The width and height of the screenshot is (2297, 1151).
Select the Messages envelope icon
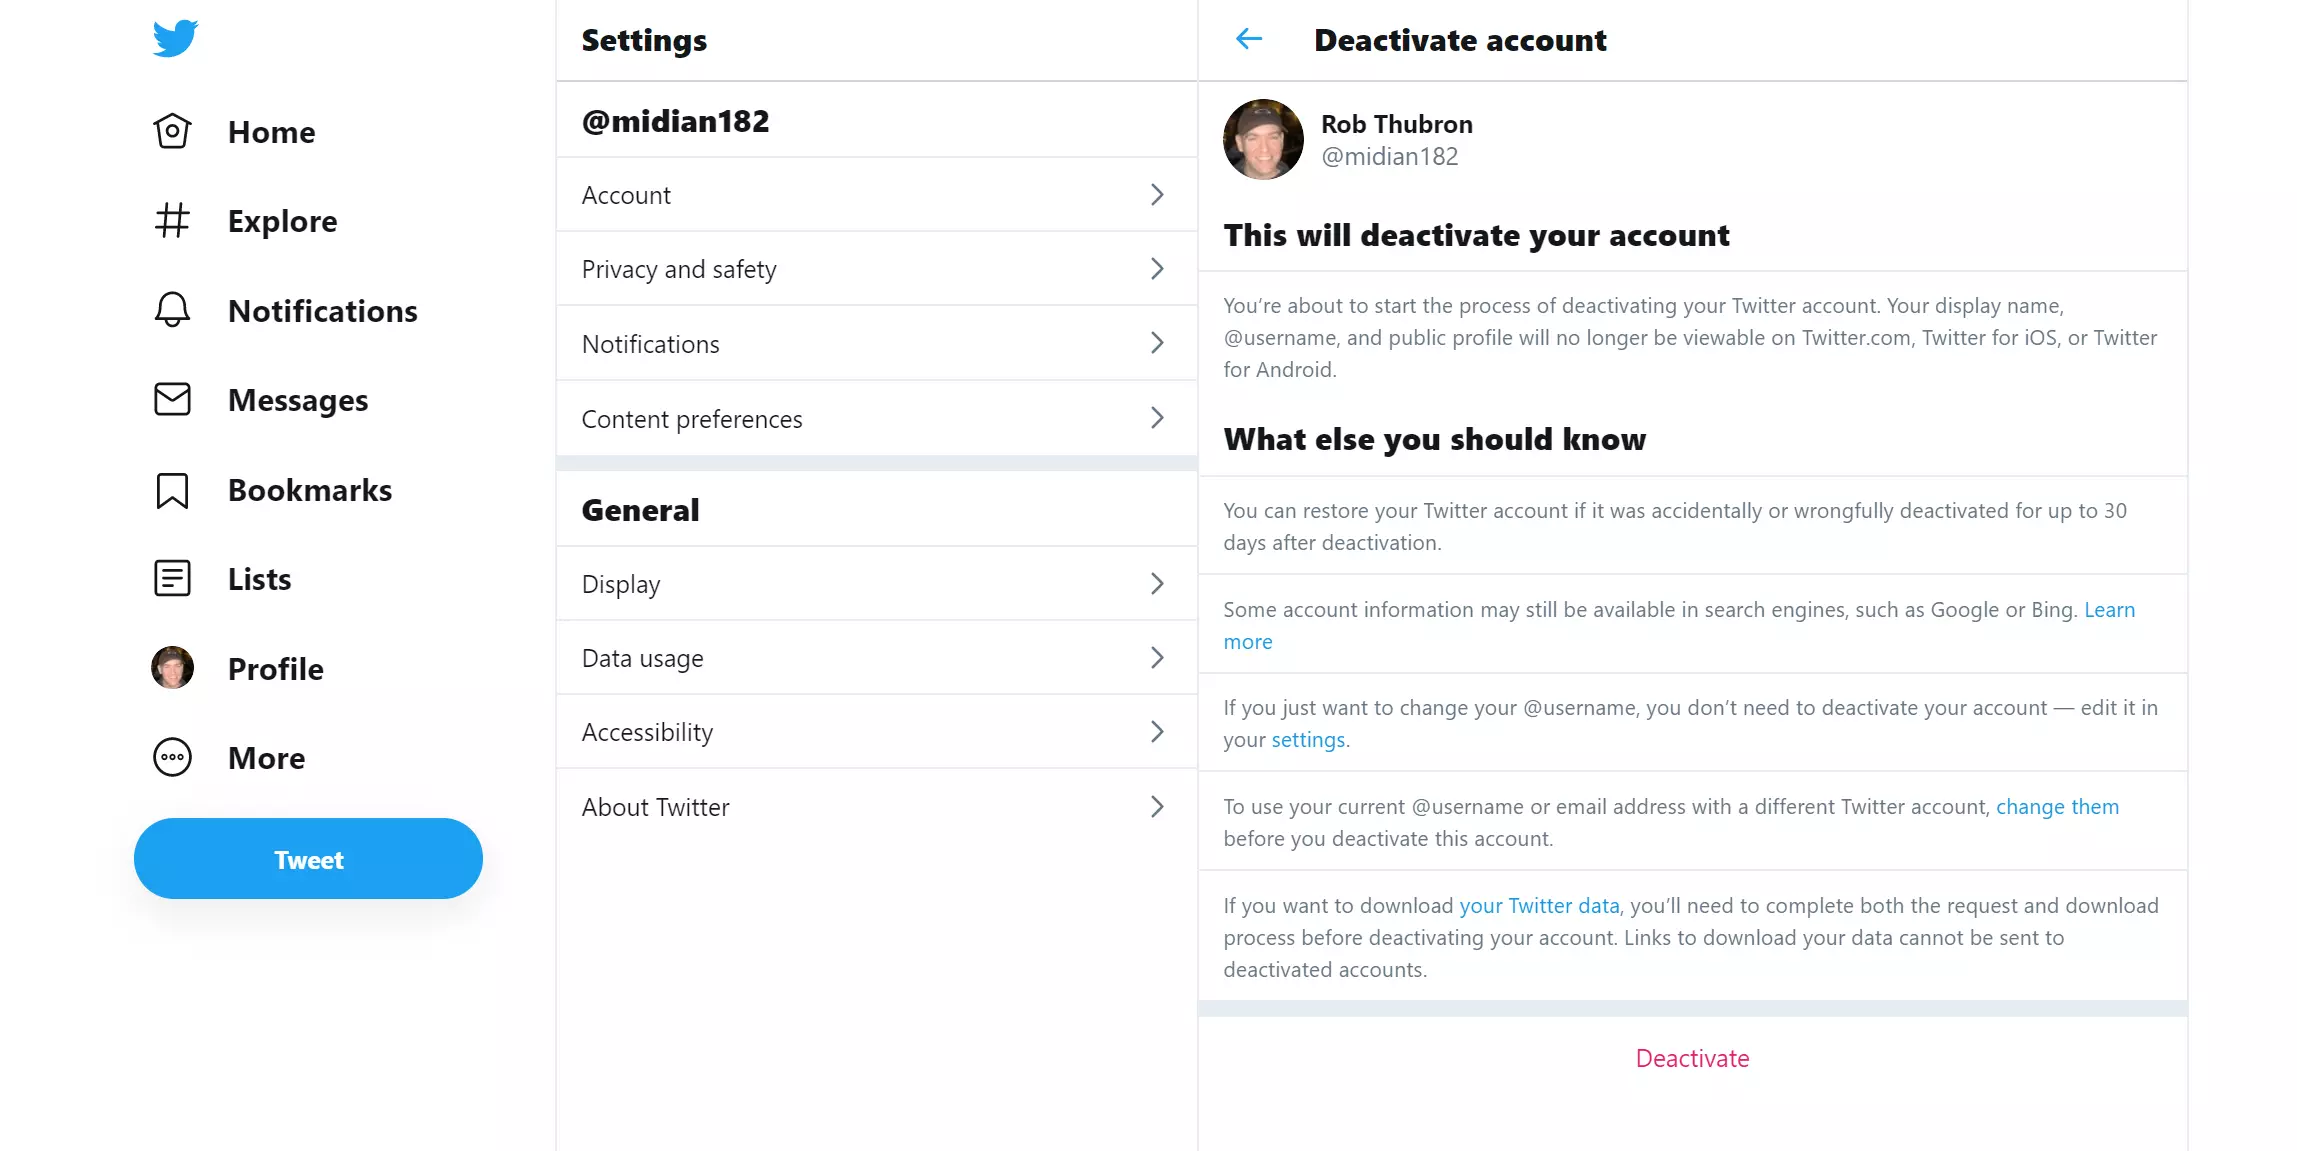tap(173, 398)
